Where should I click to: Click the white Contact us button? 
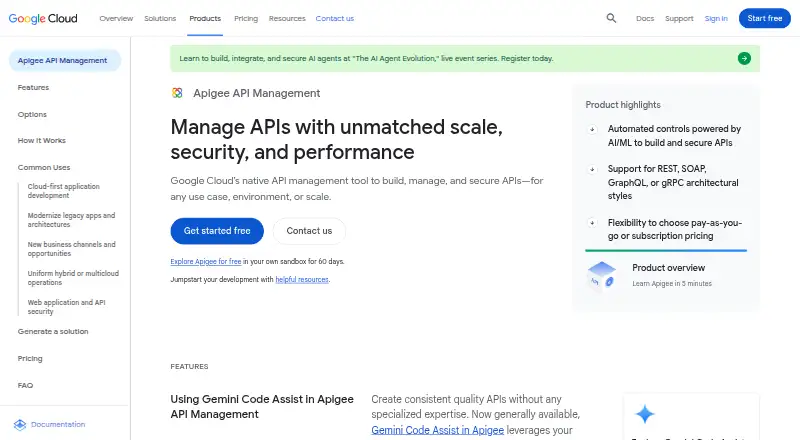[309, 231]
